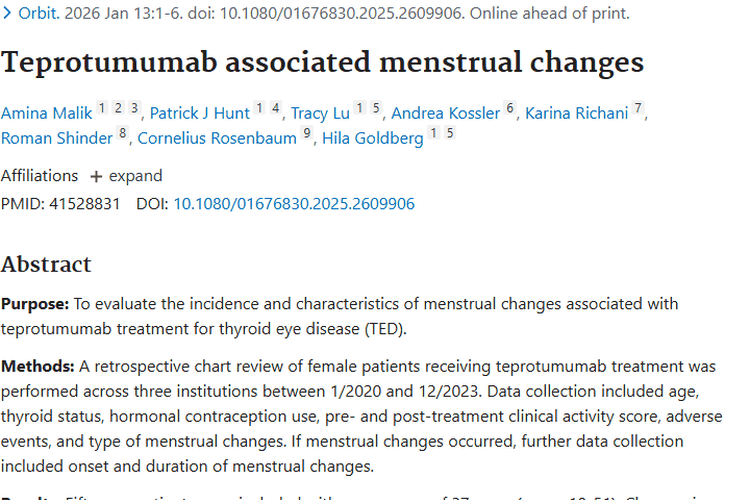This screenshot has height=500, width=750.
Task: Click affiliation superscript 4 after Patrick J Hunt
Action: click(x=276, y=108)
